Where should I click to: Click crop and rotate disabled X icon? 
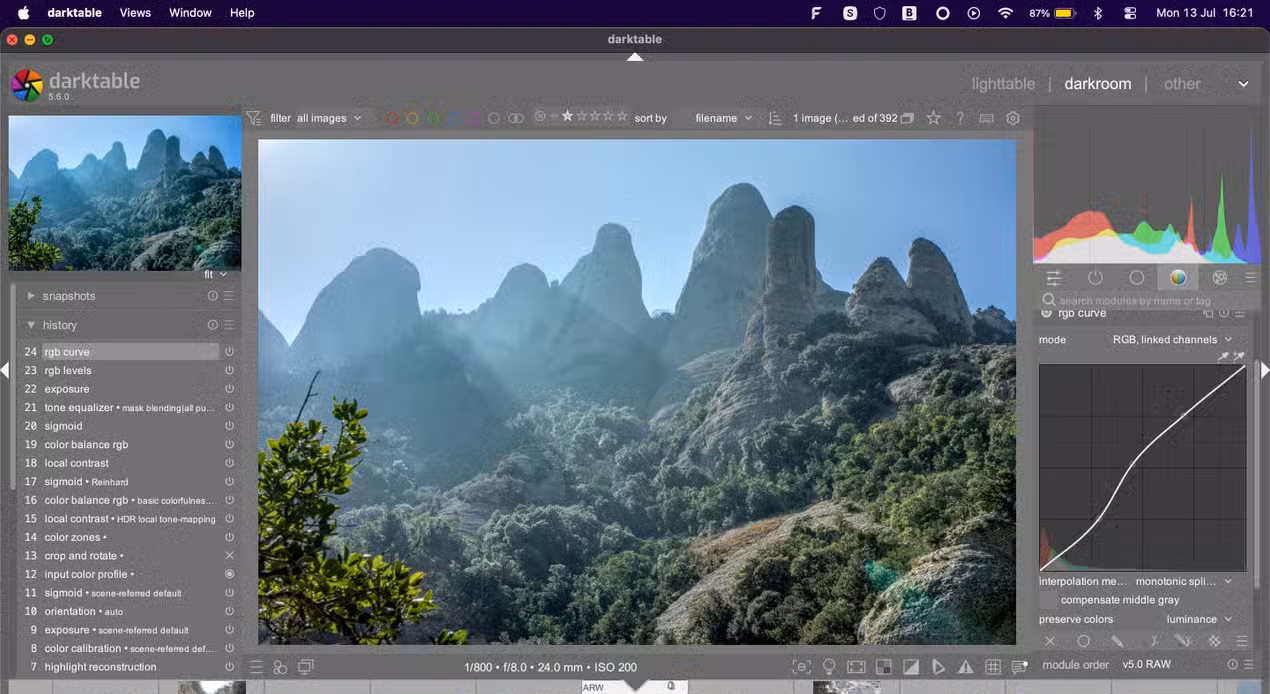coord(229,556)
